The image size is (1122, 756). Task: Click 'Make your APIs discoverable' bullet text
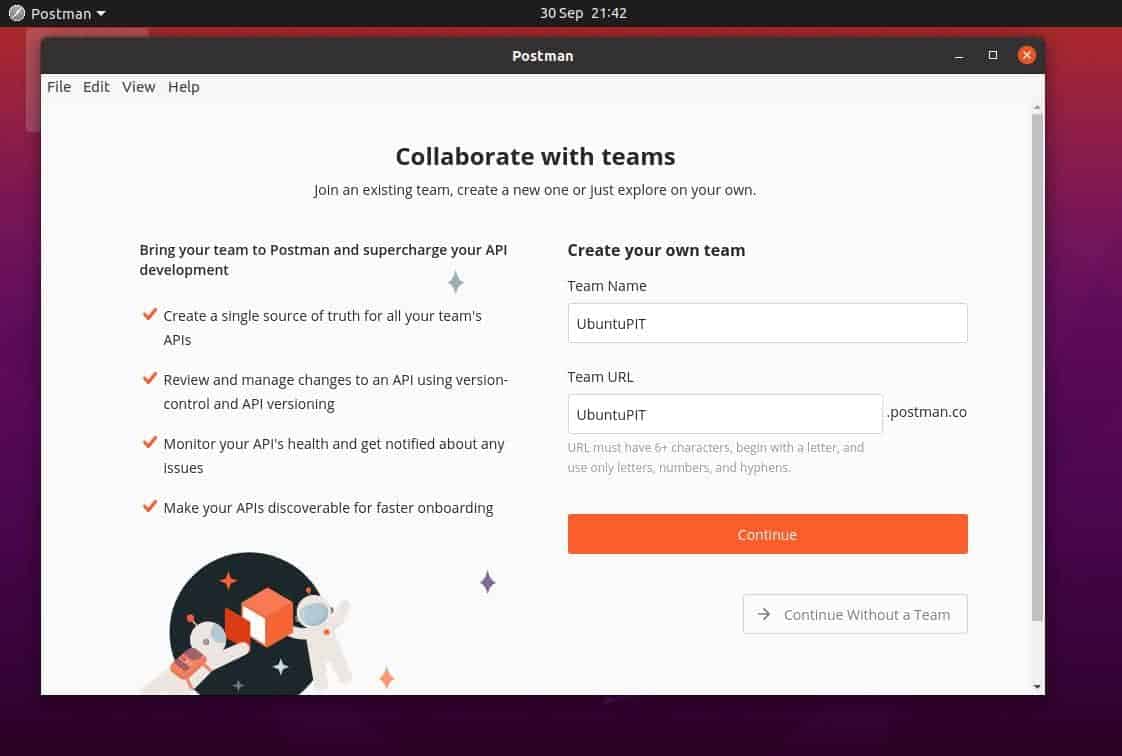click(x=328, y=508)
